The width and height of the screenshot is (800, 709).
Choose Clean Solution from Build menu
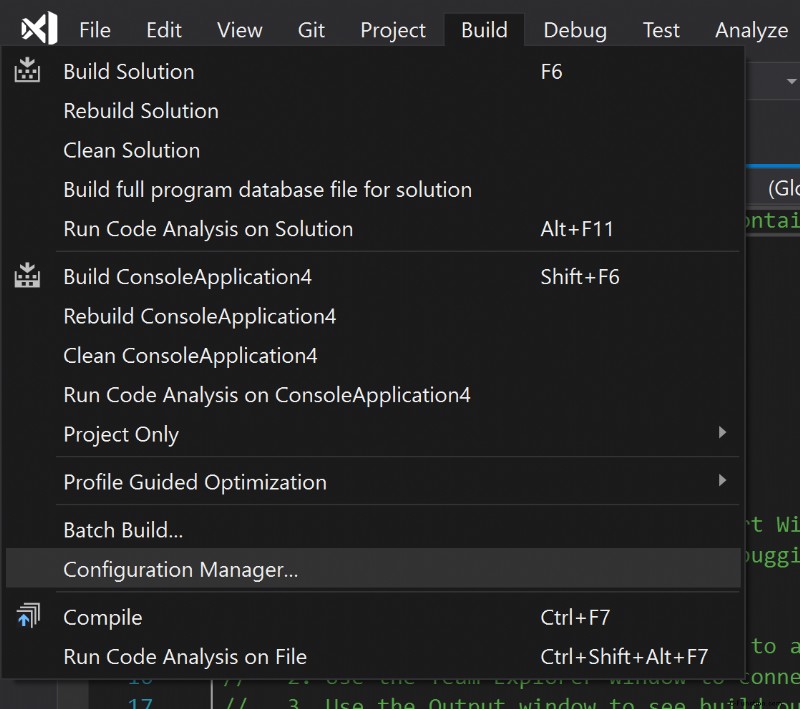click(132, 150)
